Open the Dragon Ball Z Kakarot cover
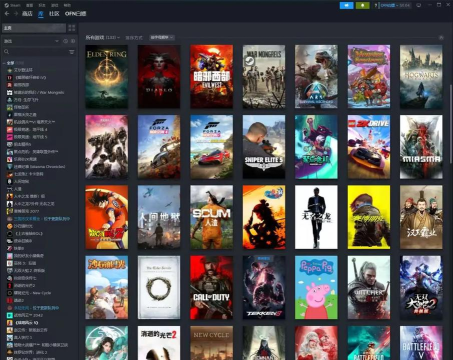This screenshot has height=360, width=453. [x=107, y=217]
